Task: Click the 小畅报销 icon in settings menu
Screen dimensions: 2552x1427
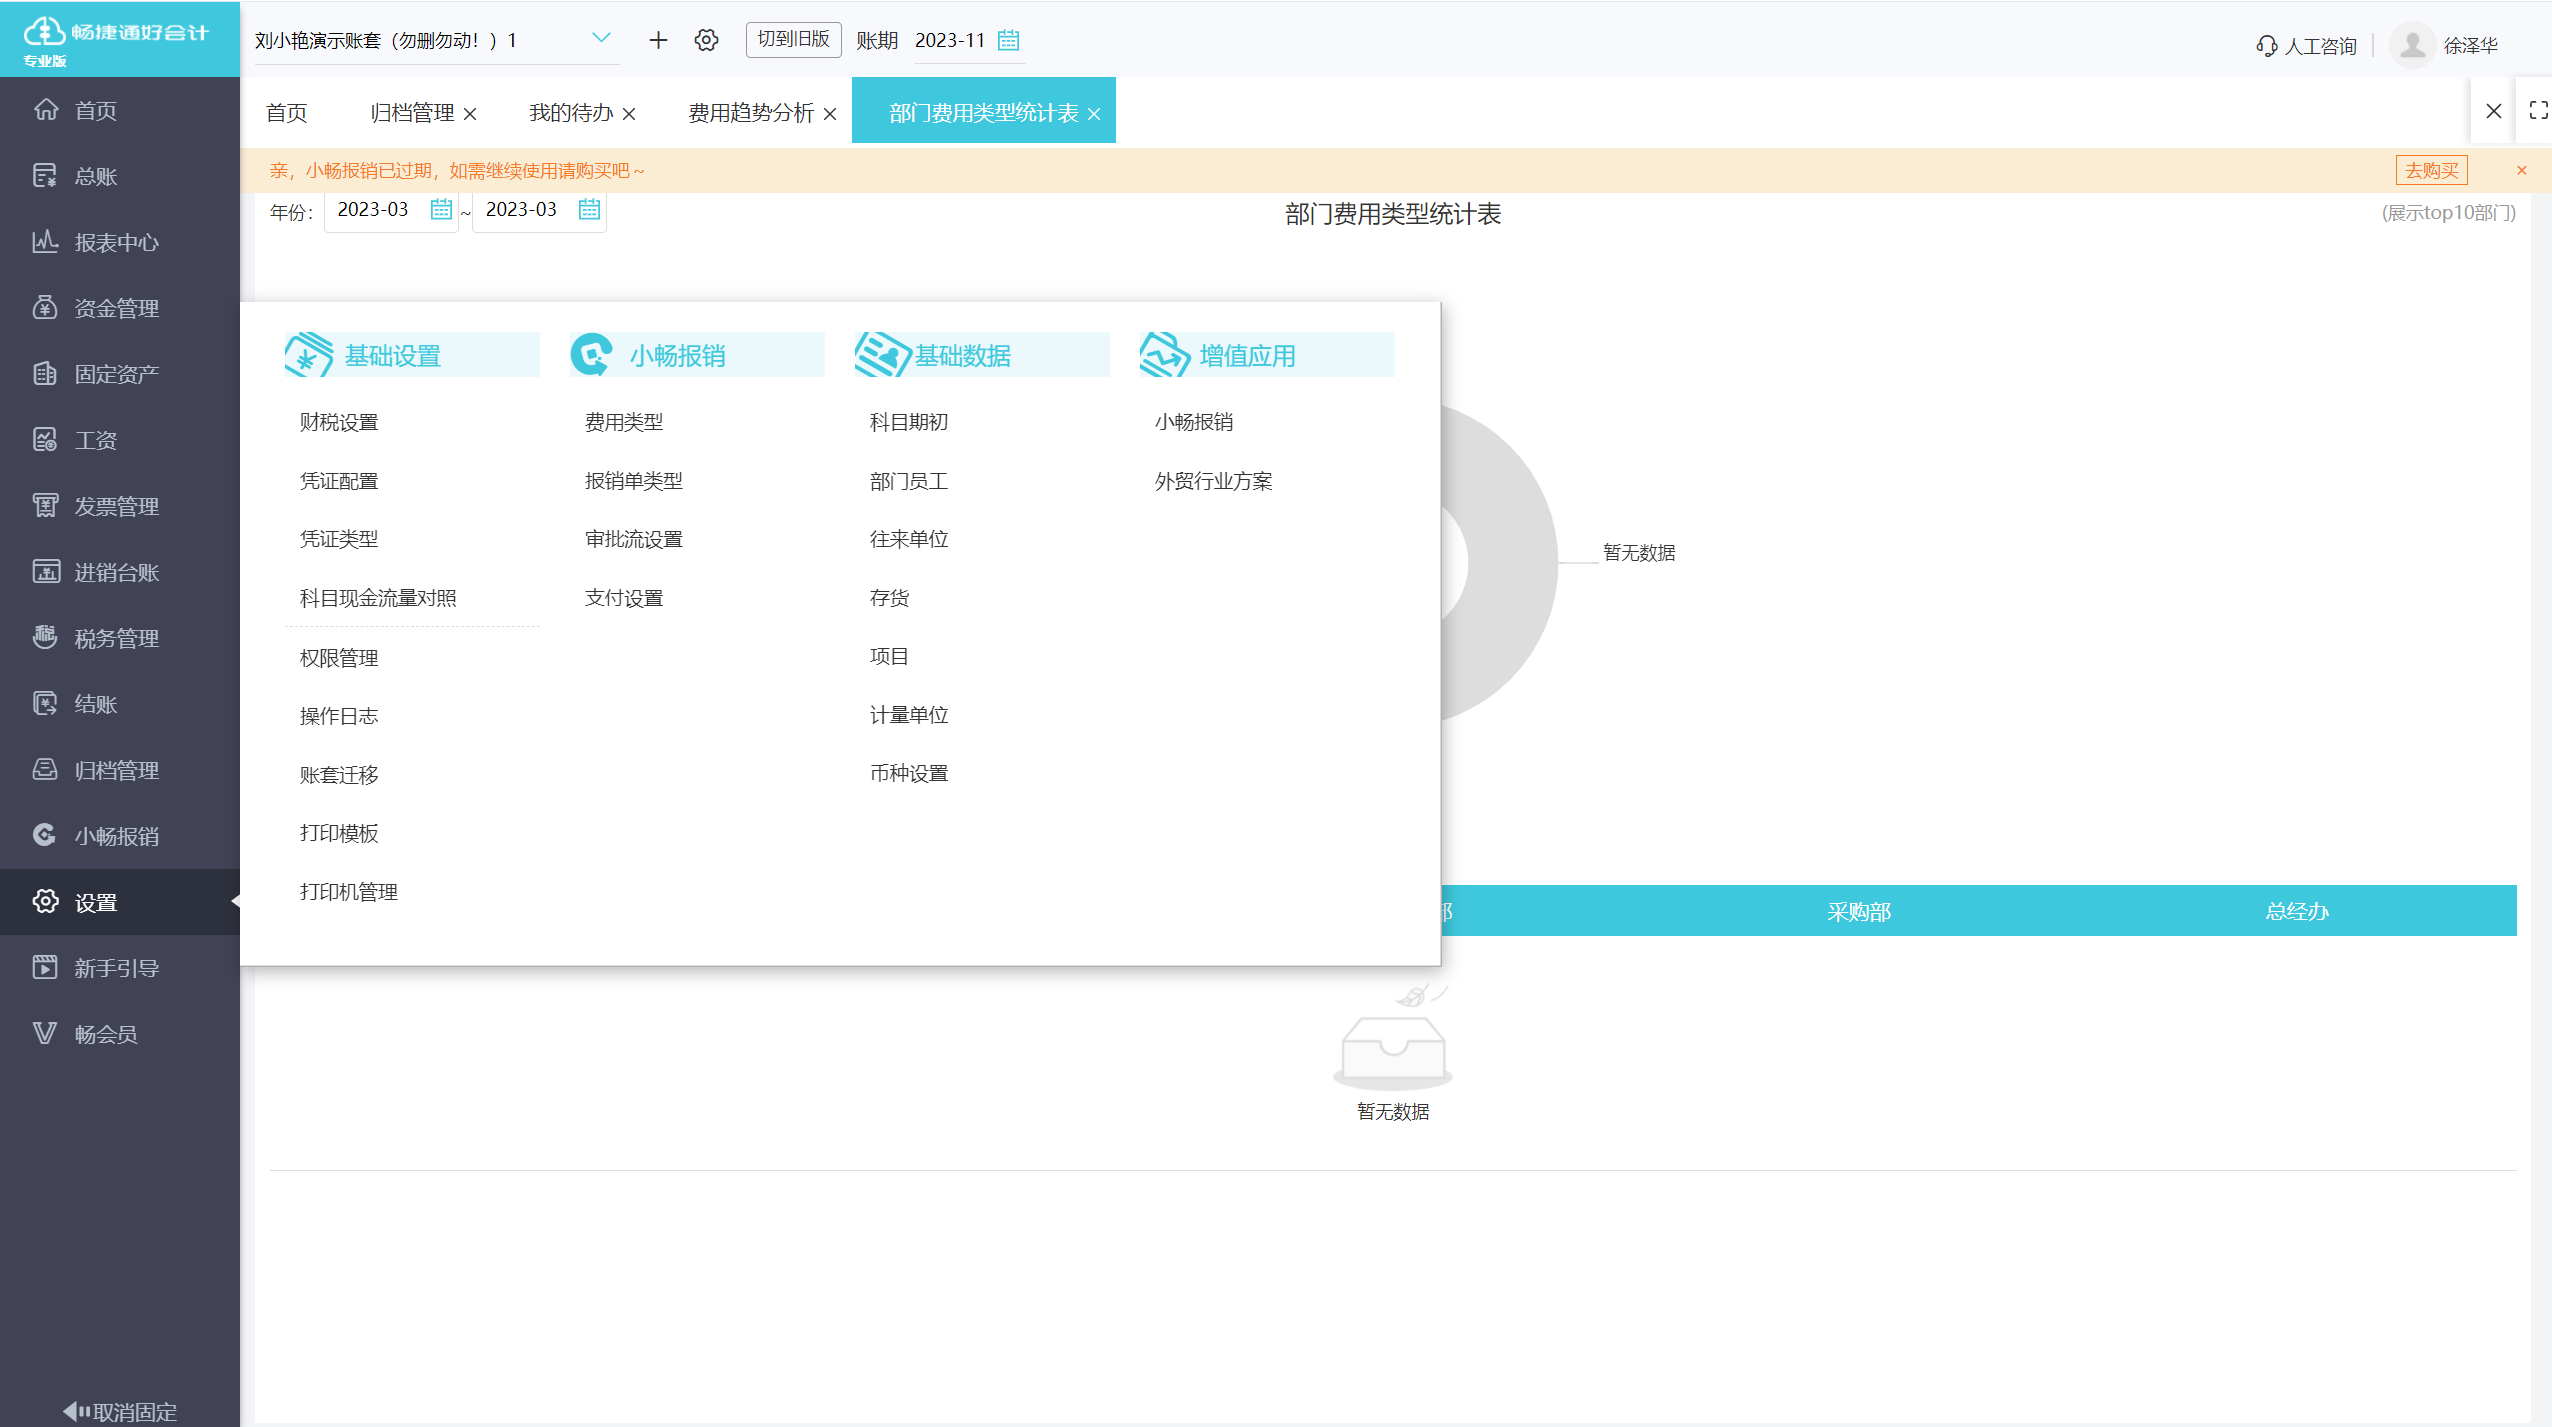Action: (592, 354)
